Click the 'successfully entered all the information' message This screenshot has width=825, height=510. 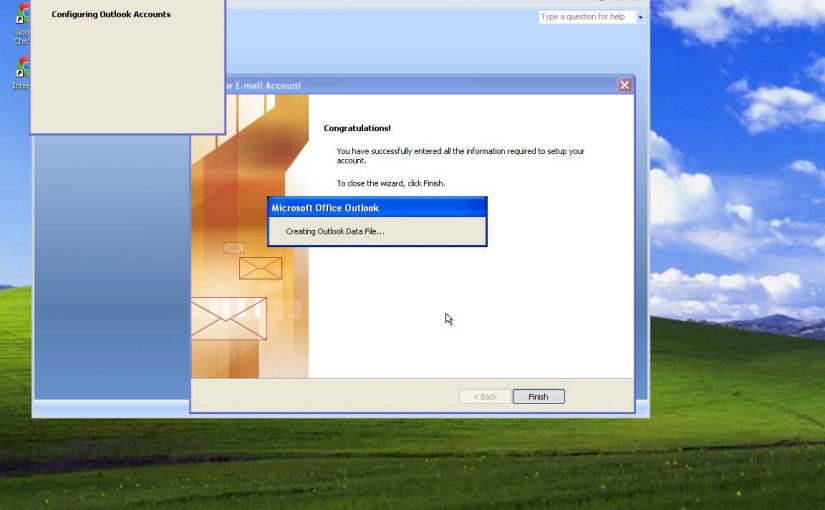[x=460, y=151]
